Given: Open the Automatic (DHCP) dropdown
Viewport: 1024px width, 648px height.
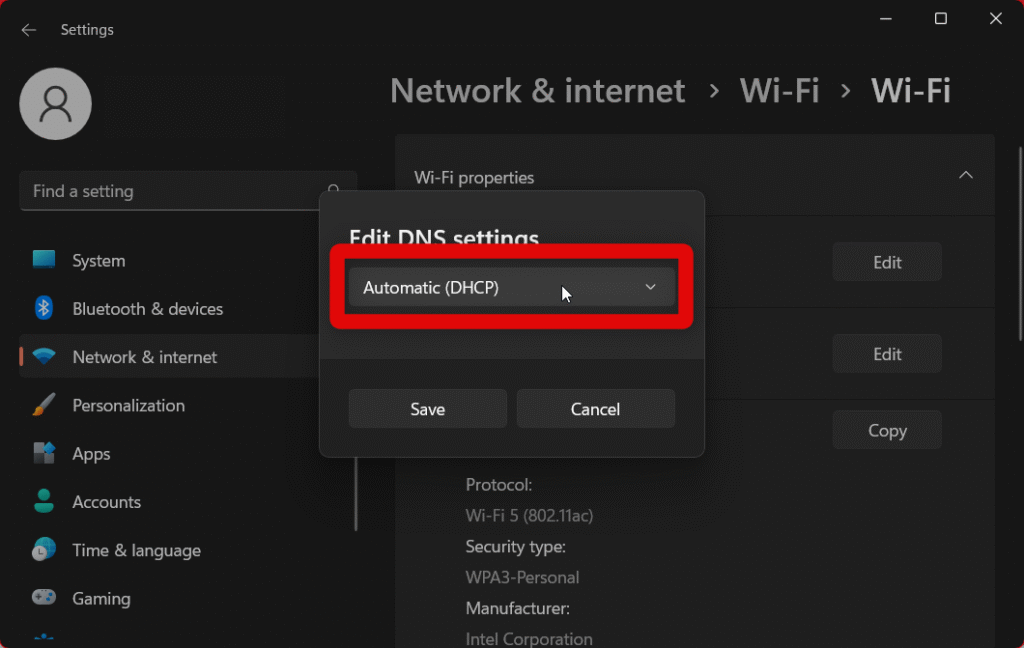Looking at the screenshot, I should click(511, 288).
